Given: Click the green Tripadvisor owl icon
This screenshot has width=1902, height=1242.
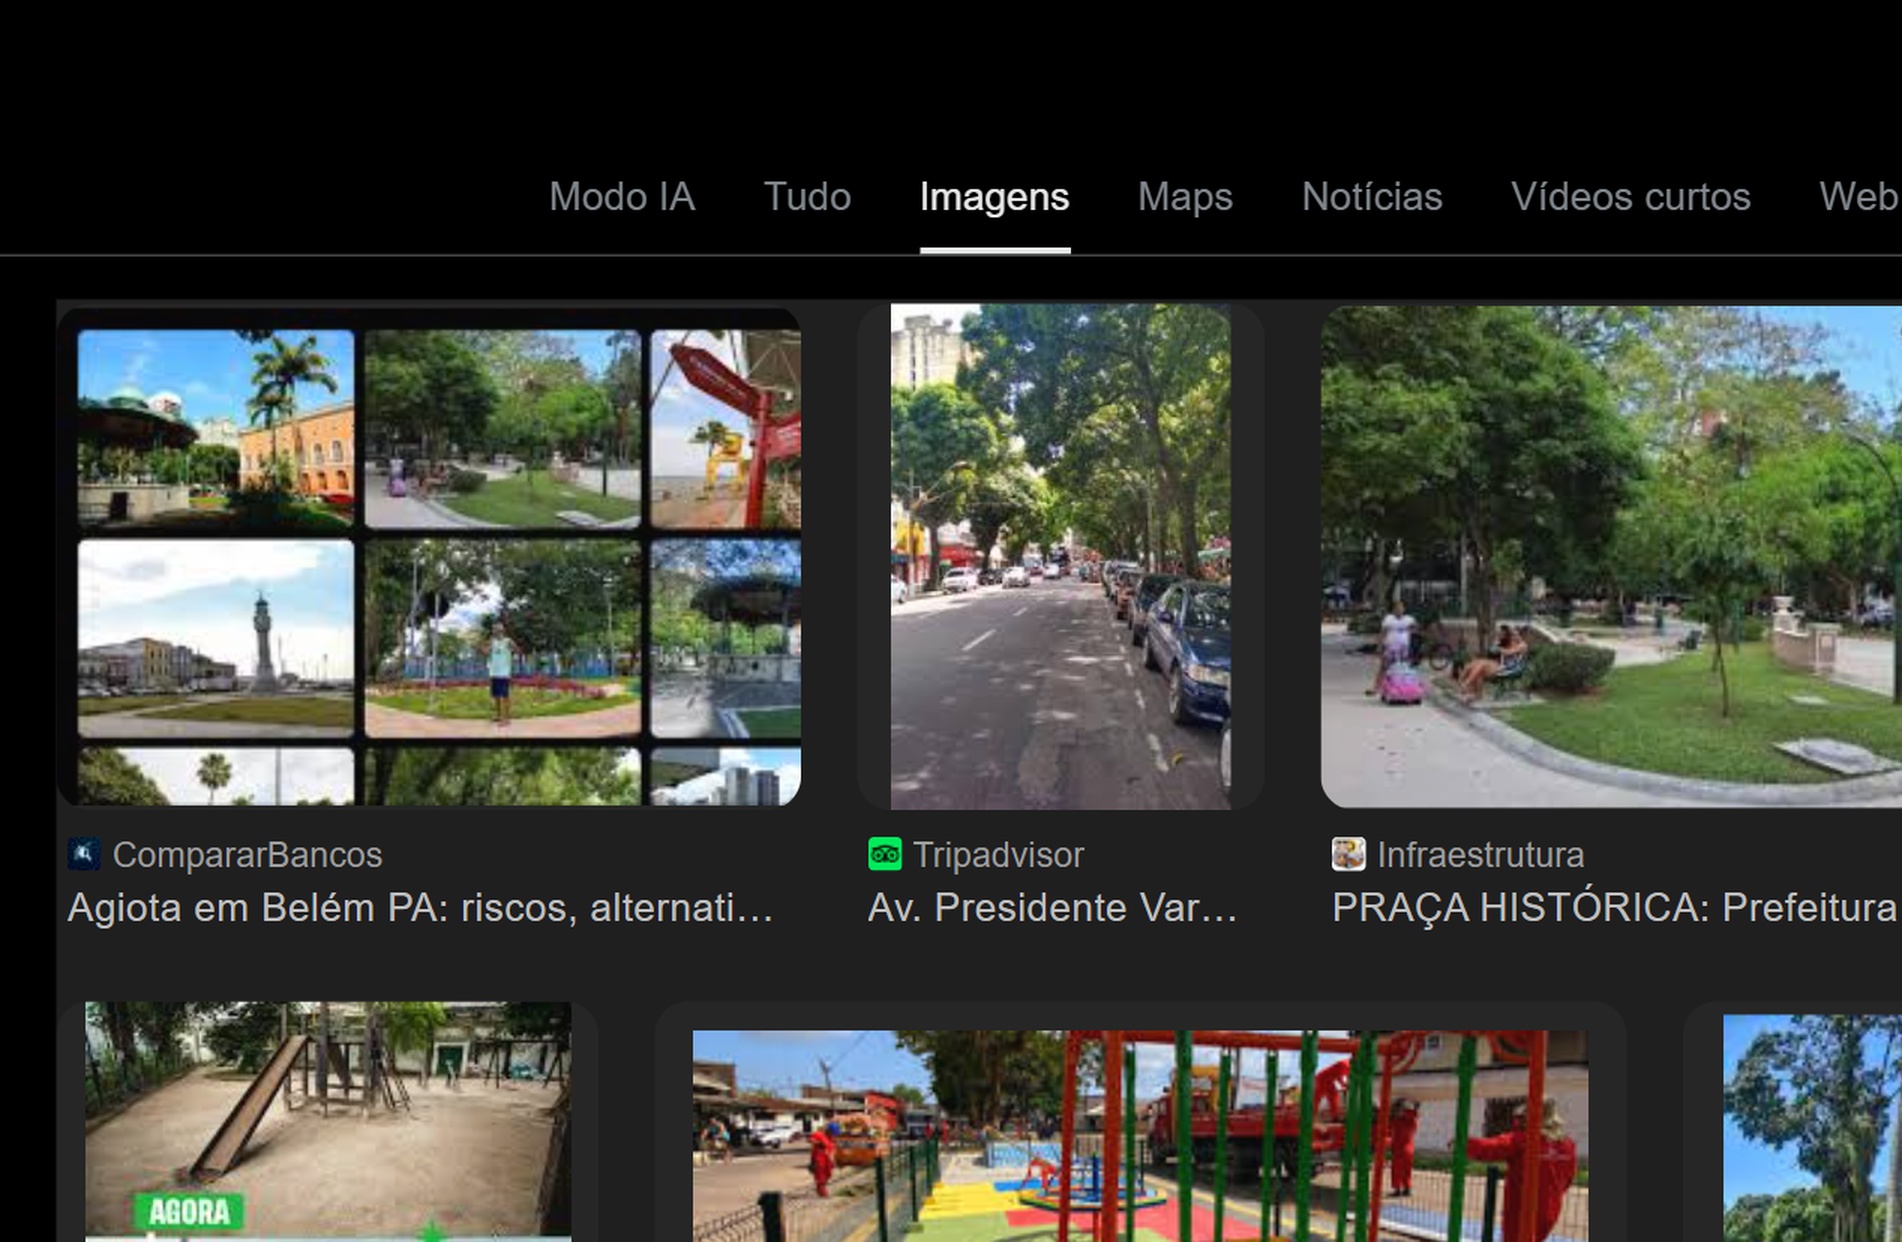Looking at the screenshot, I should pos(884,854).
